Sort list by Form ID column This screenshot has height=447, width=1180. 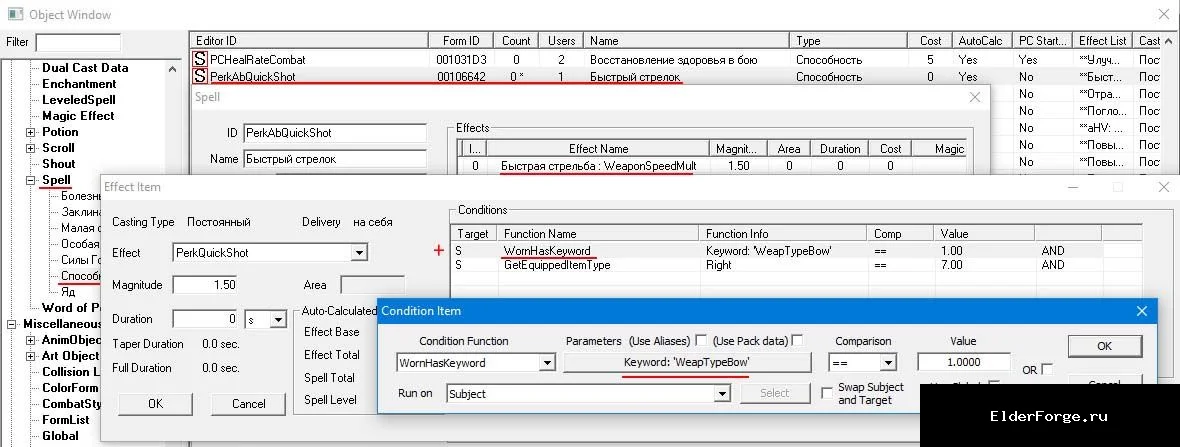(461, 41)
